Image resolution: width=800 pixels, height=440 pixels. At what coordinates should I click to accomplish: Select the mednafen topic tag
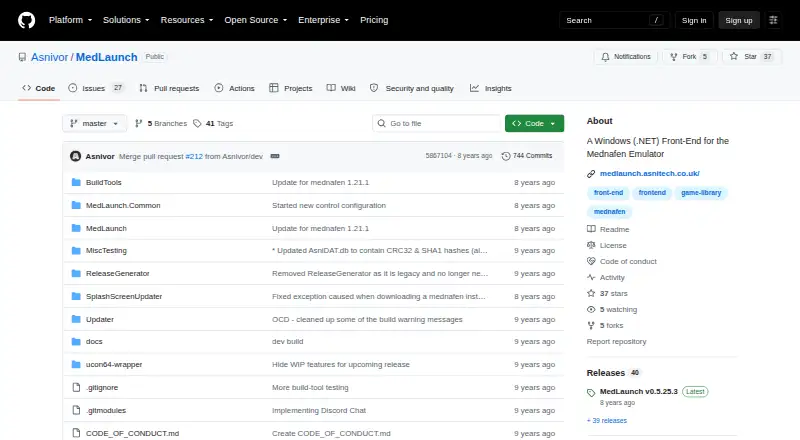pos(609,211)
